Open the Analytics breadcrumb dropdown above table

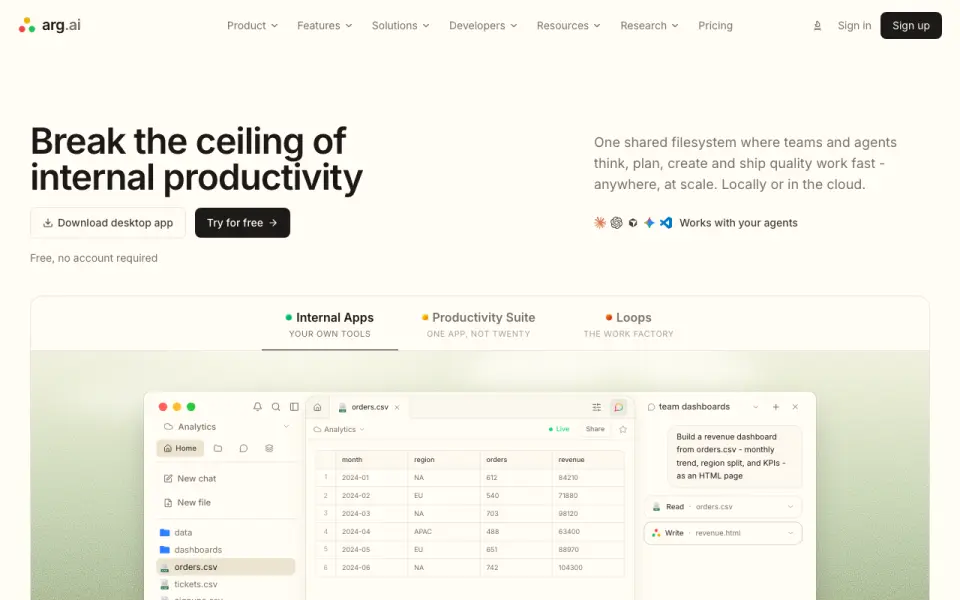pos(339,429)
